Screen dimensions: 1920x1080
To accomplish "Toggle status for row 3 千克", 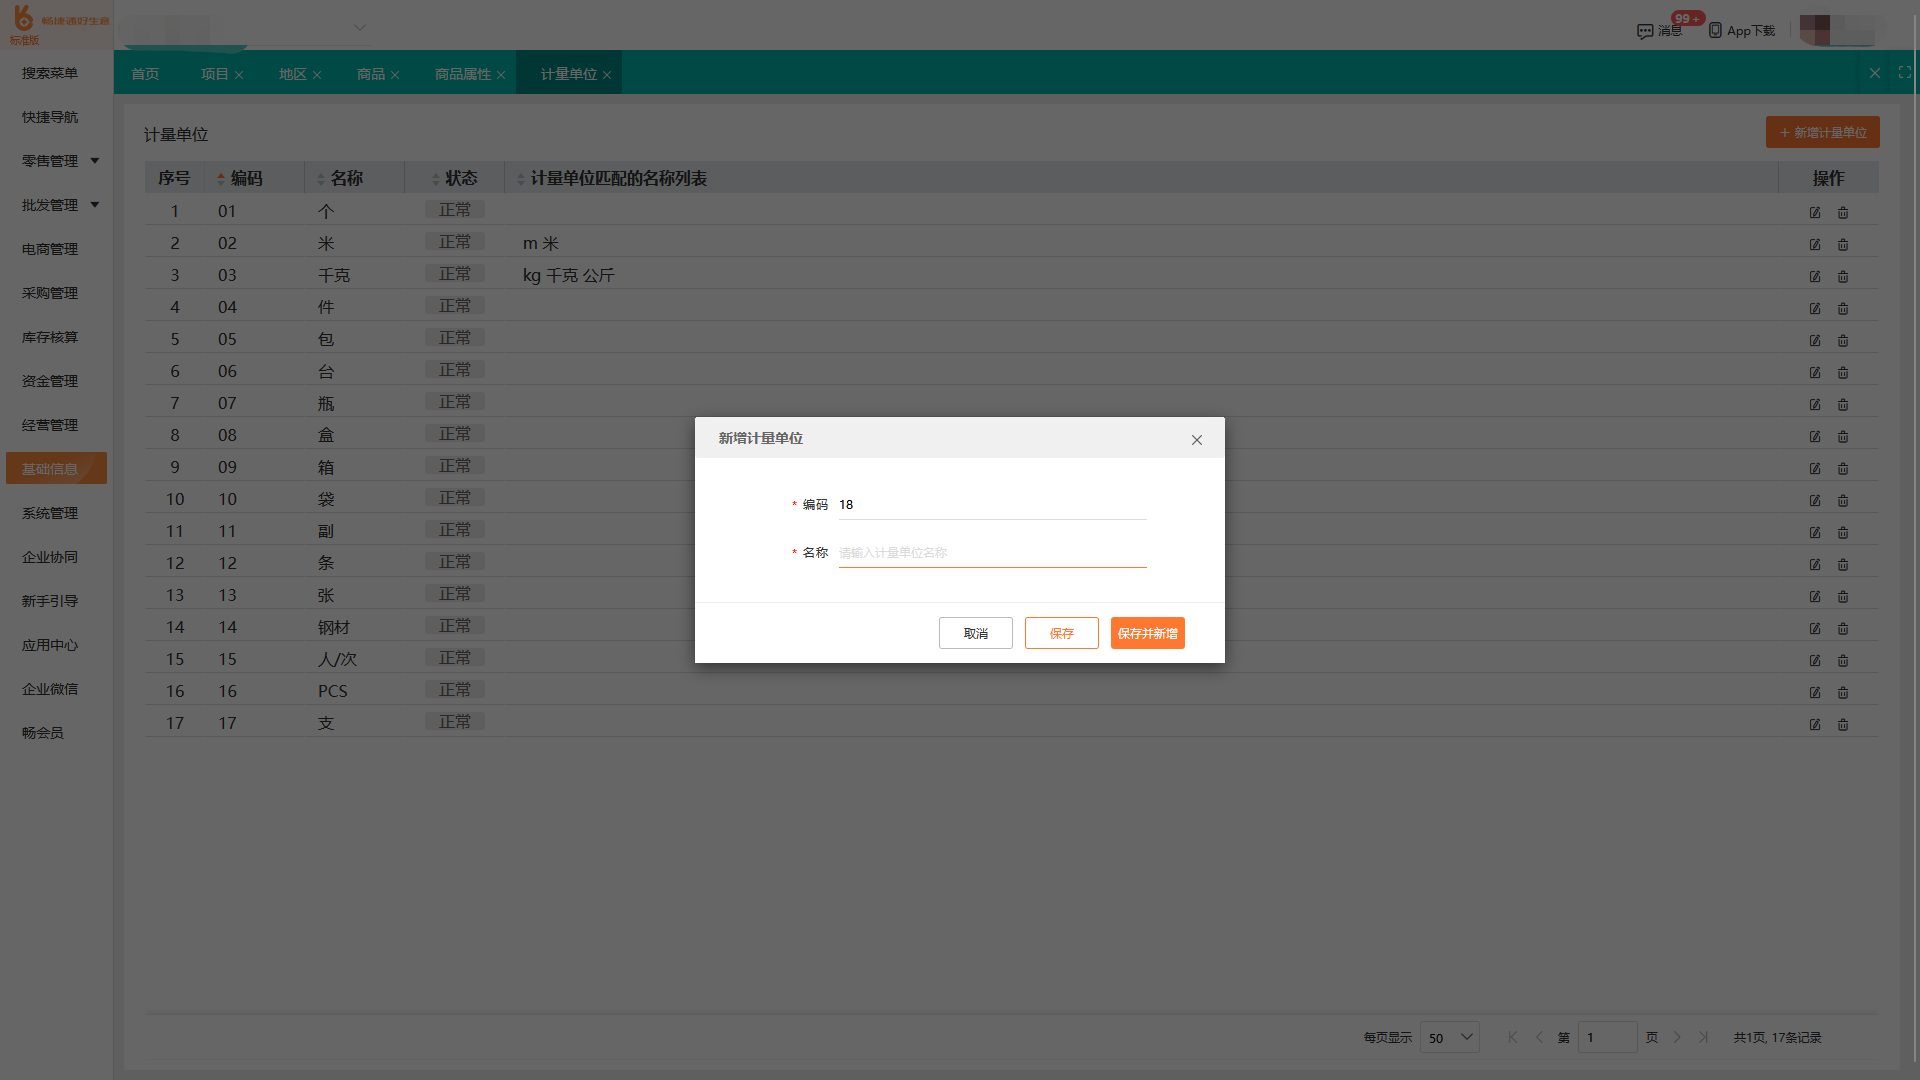I will [x=456, y=274].
